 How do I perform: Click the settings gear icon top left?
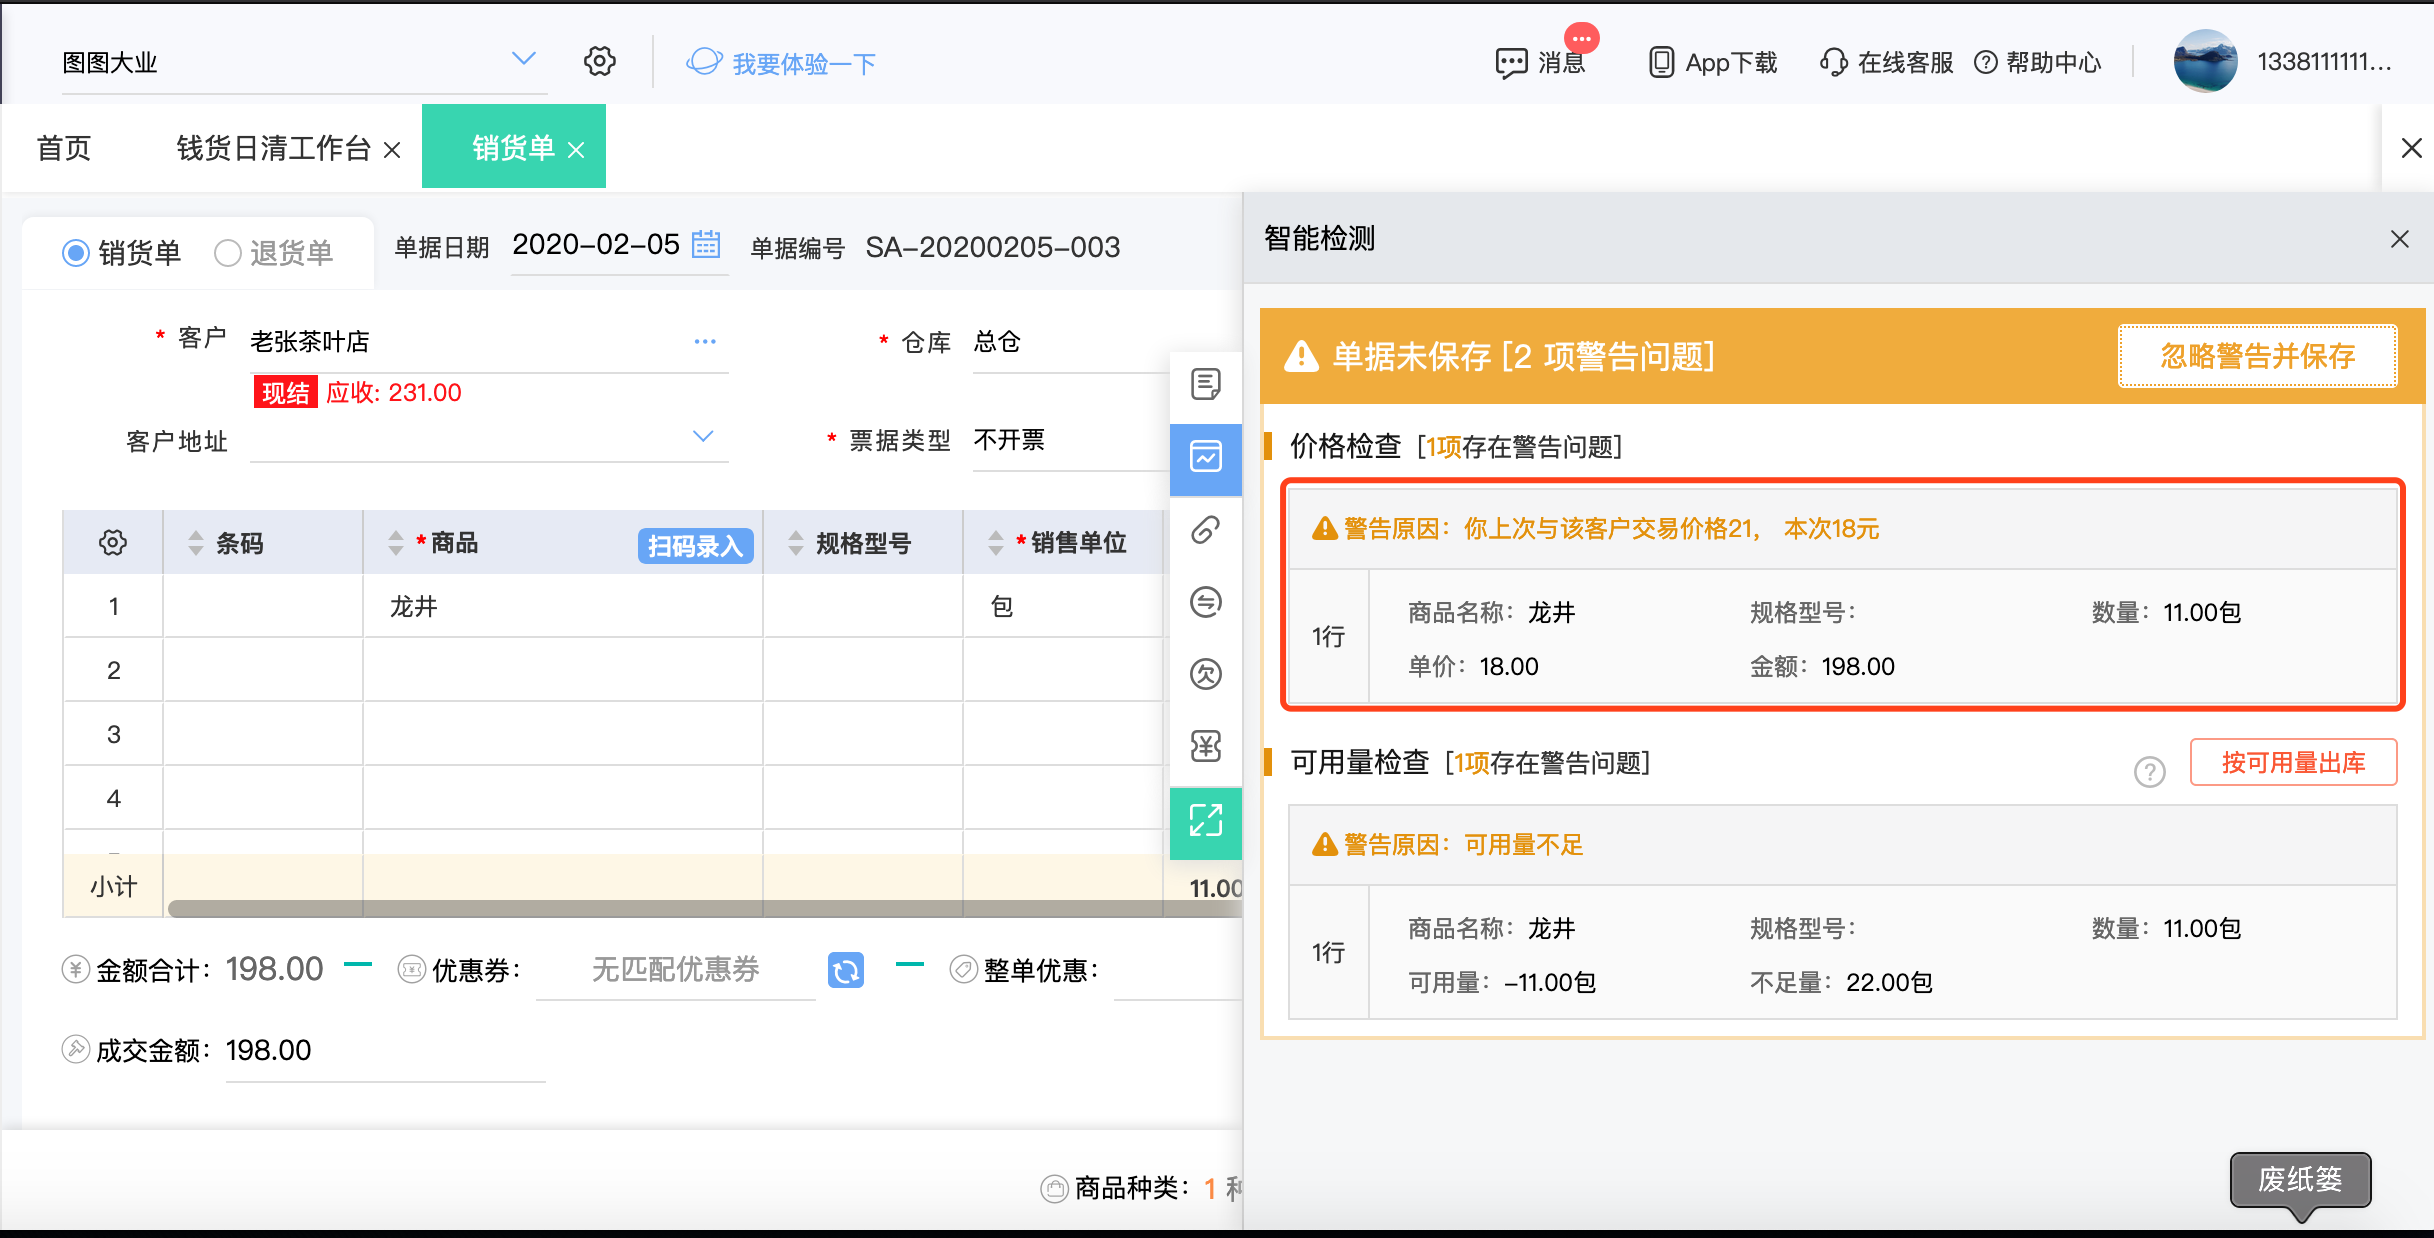(x=598, y=63)
